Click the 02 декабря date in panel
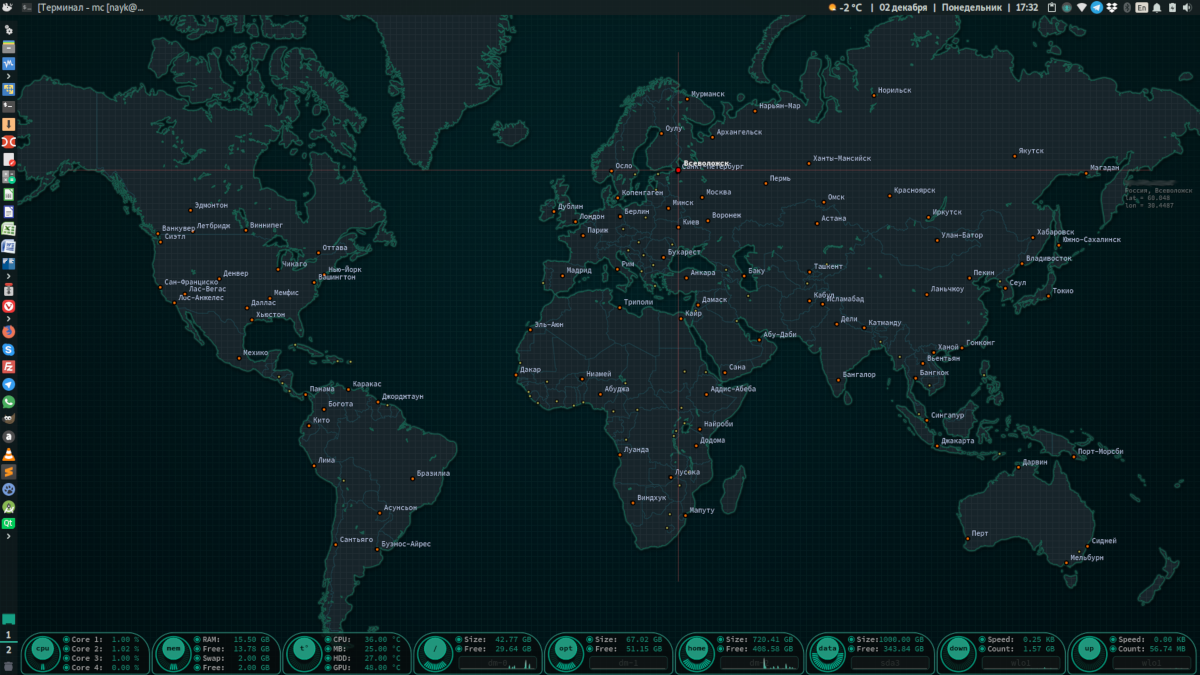This screenshot has width=1200, height=675. [903, 7]
